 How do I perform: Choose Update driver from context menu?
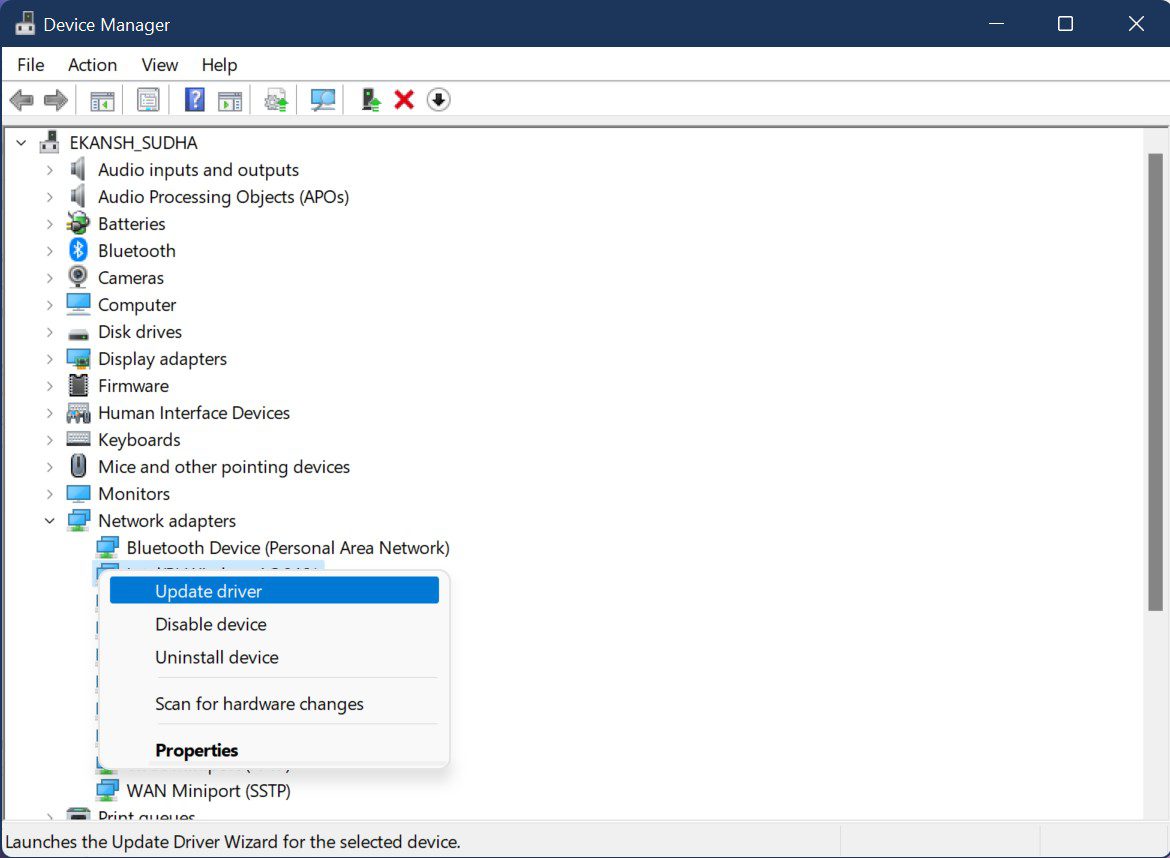point(208,591)
